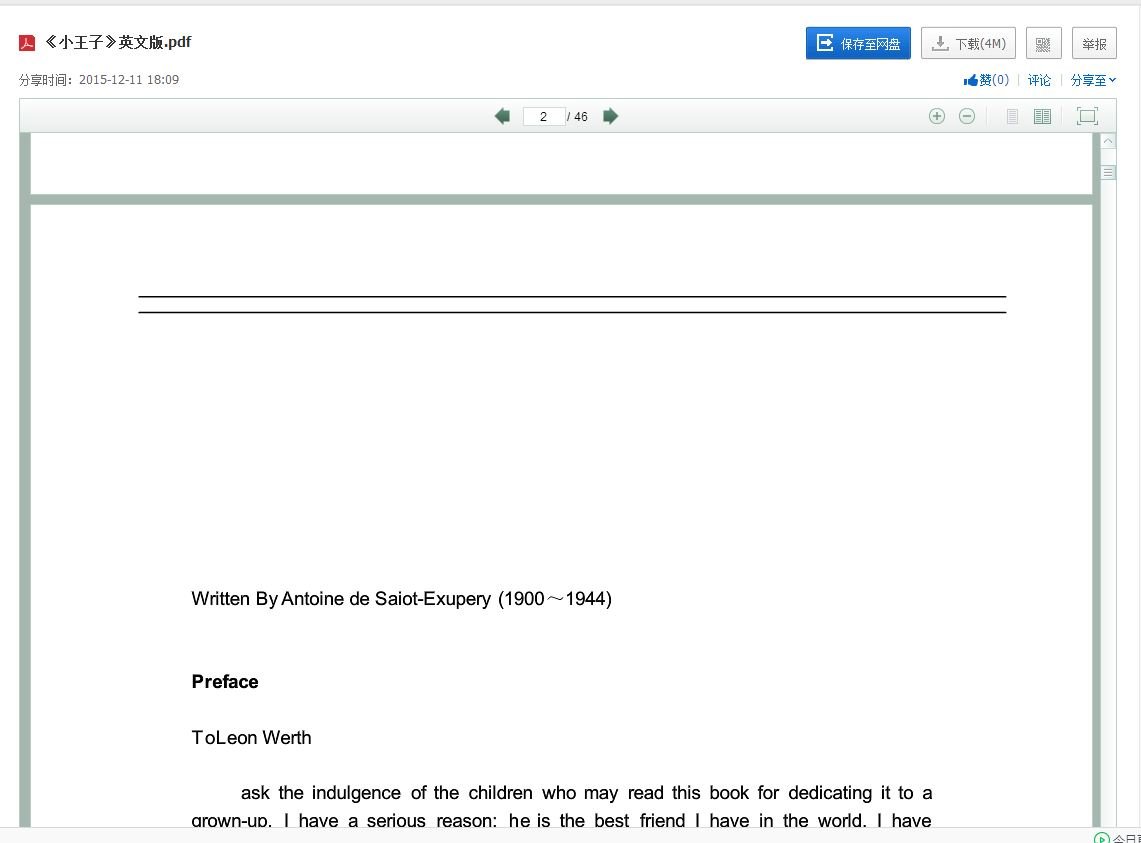The height and width of the screenshot is (843, 1141).
Task: Go to the next page arrow
Action: (x=610, y=116)
